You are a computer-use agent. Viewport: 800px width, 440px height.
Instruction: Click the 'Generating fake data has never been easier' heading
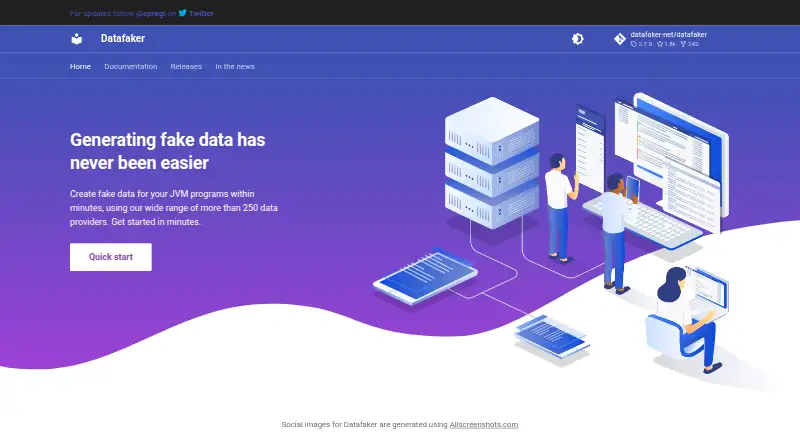167,151
